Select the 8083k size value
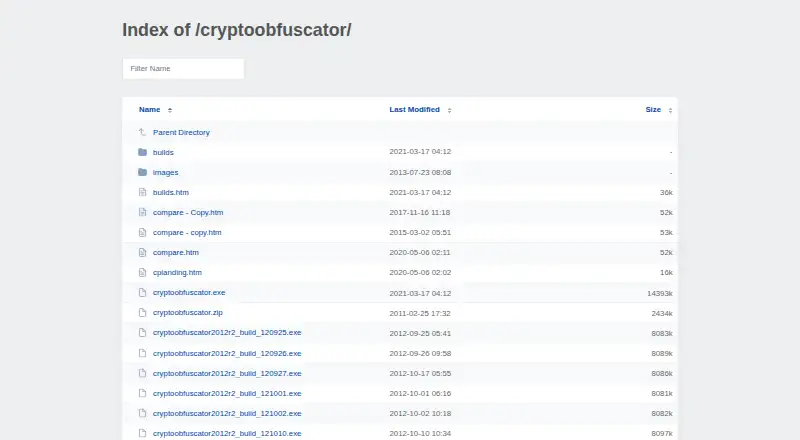 [662, 333]
